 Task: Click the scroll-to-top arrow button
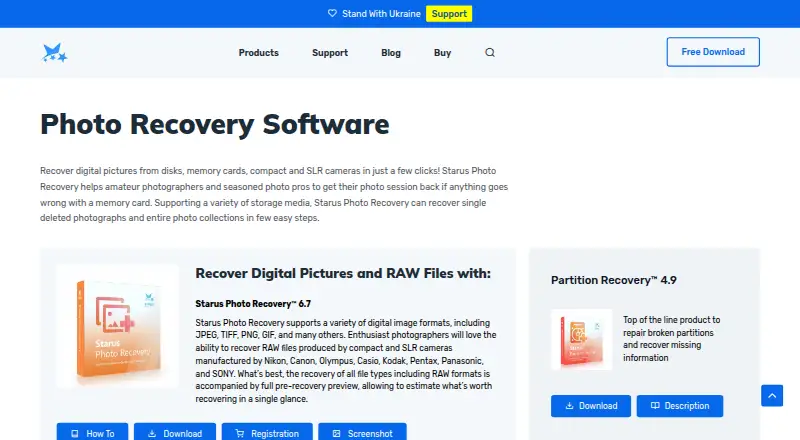tap(772, 396)
